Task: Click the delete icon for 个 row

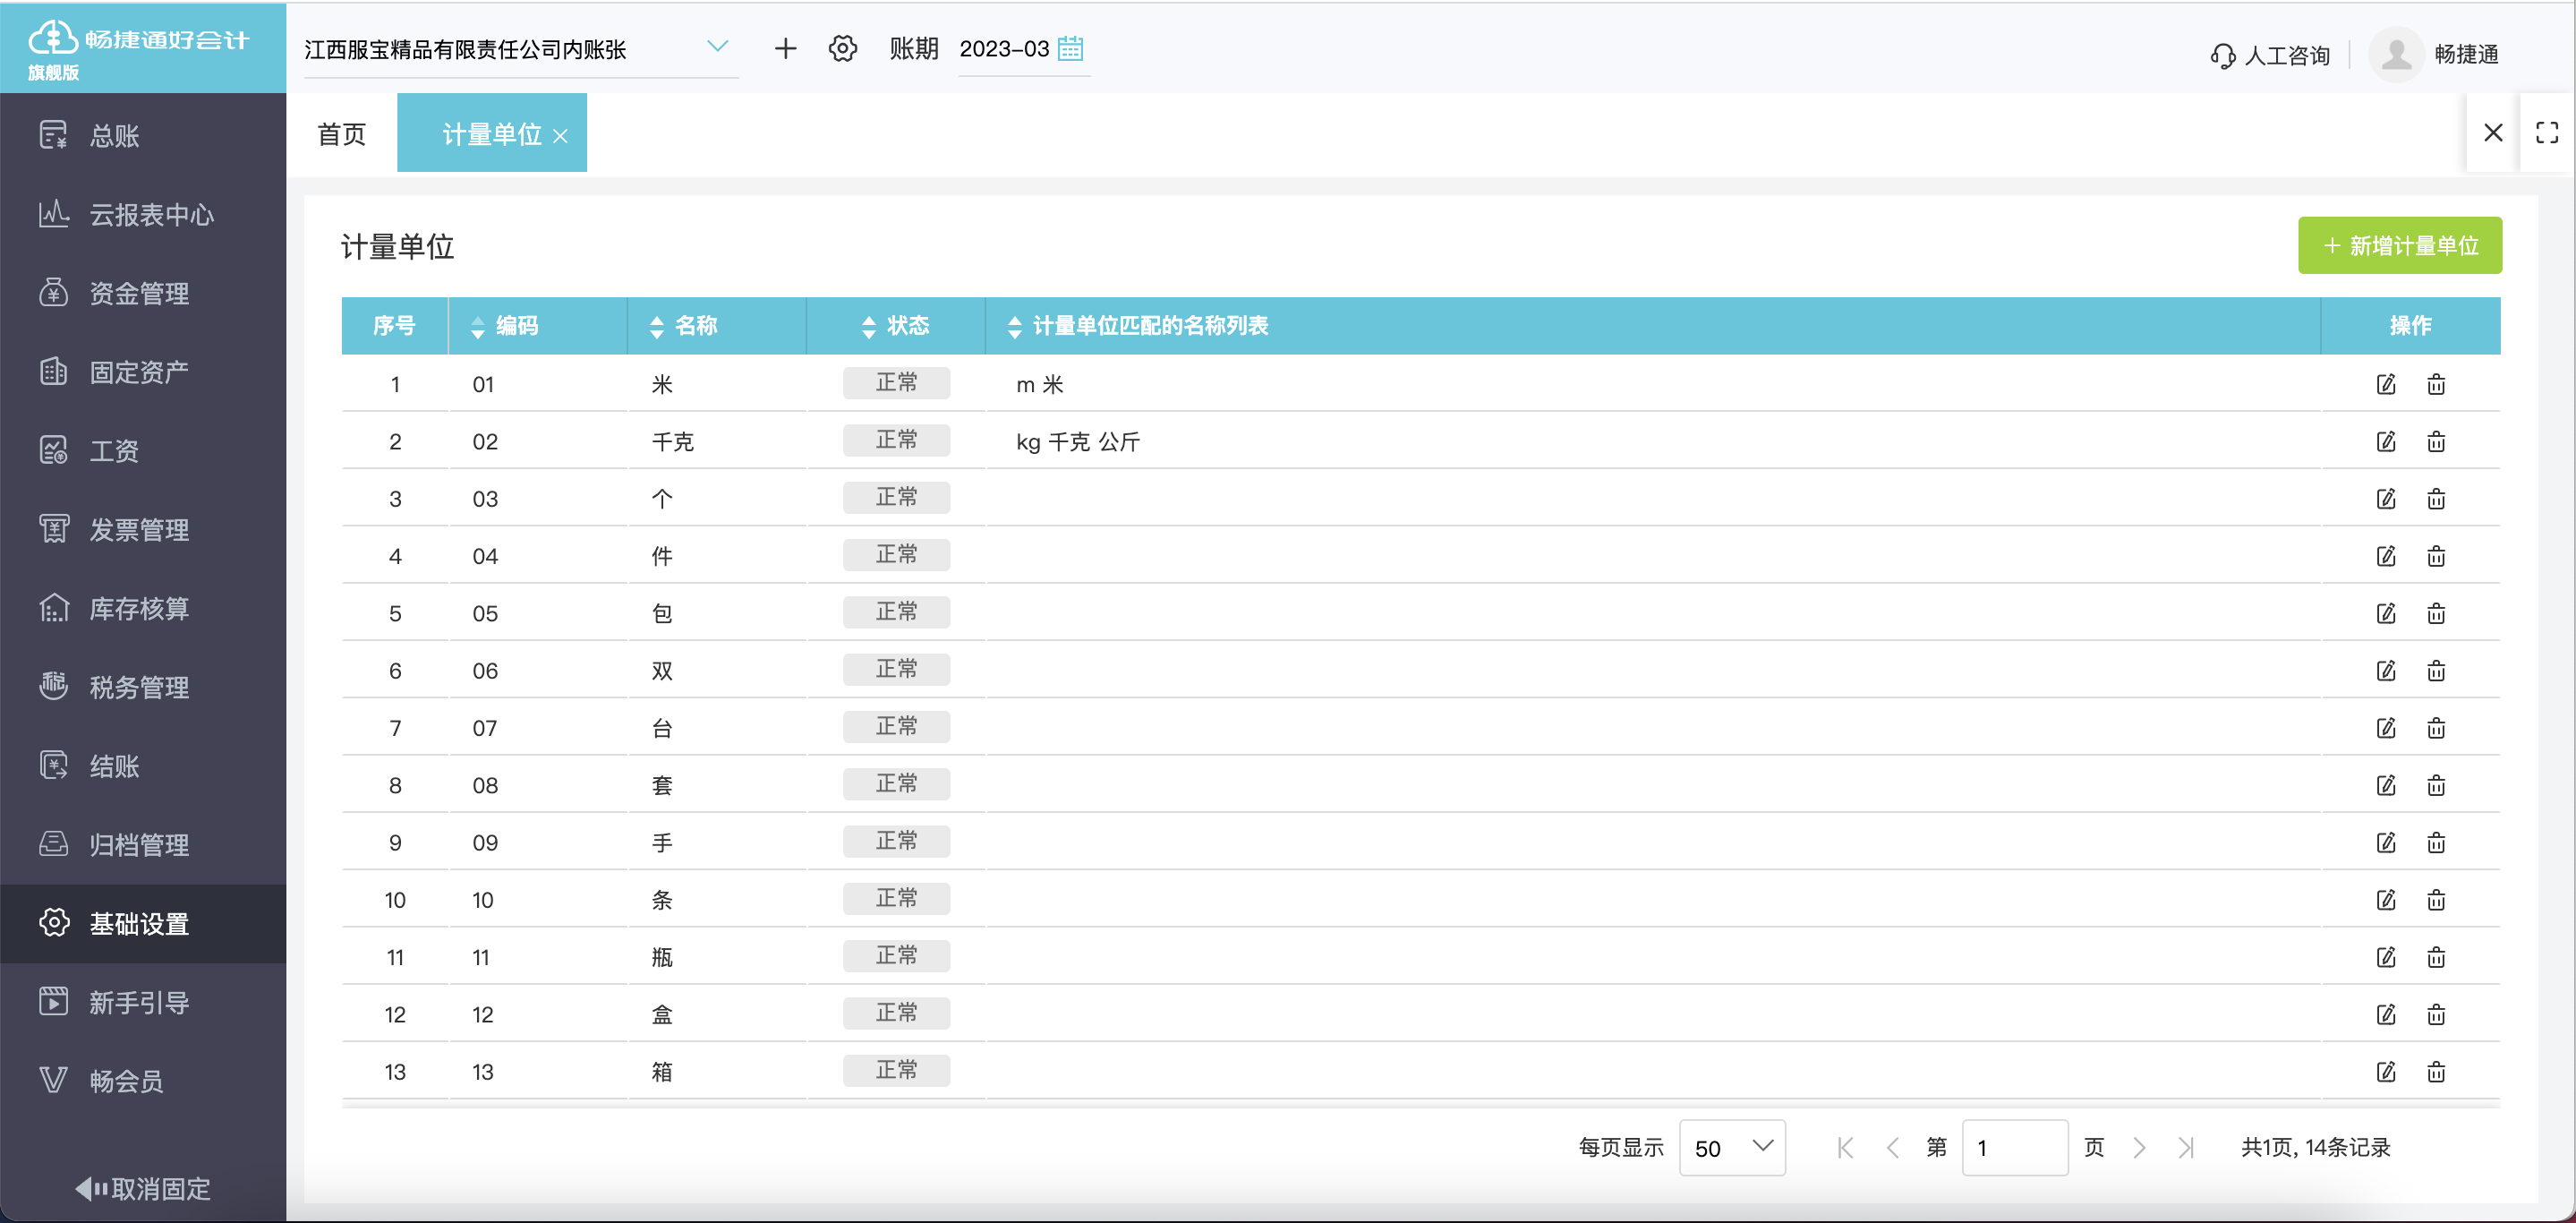Action: point(2436,498)
